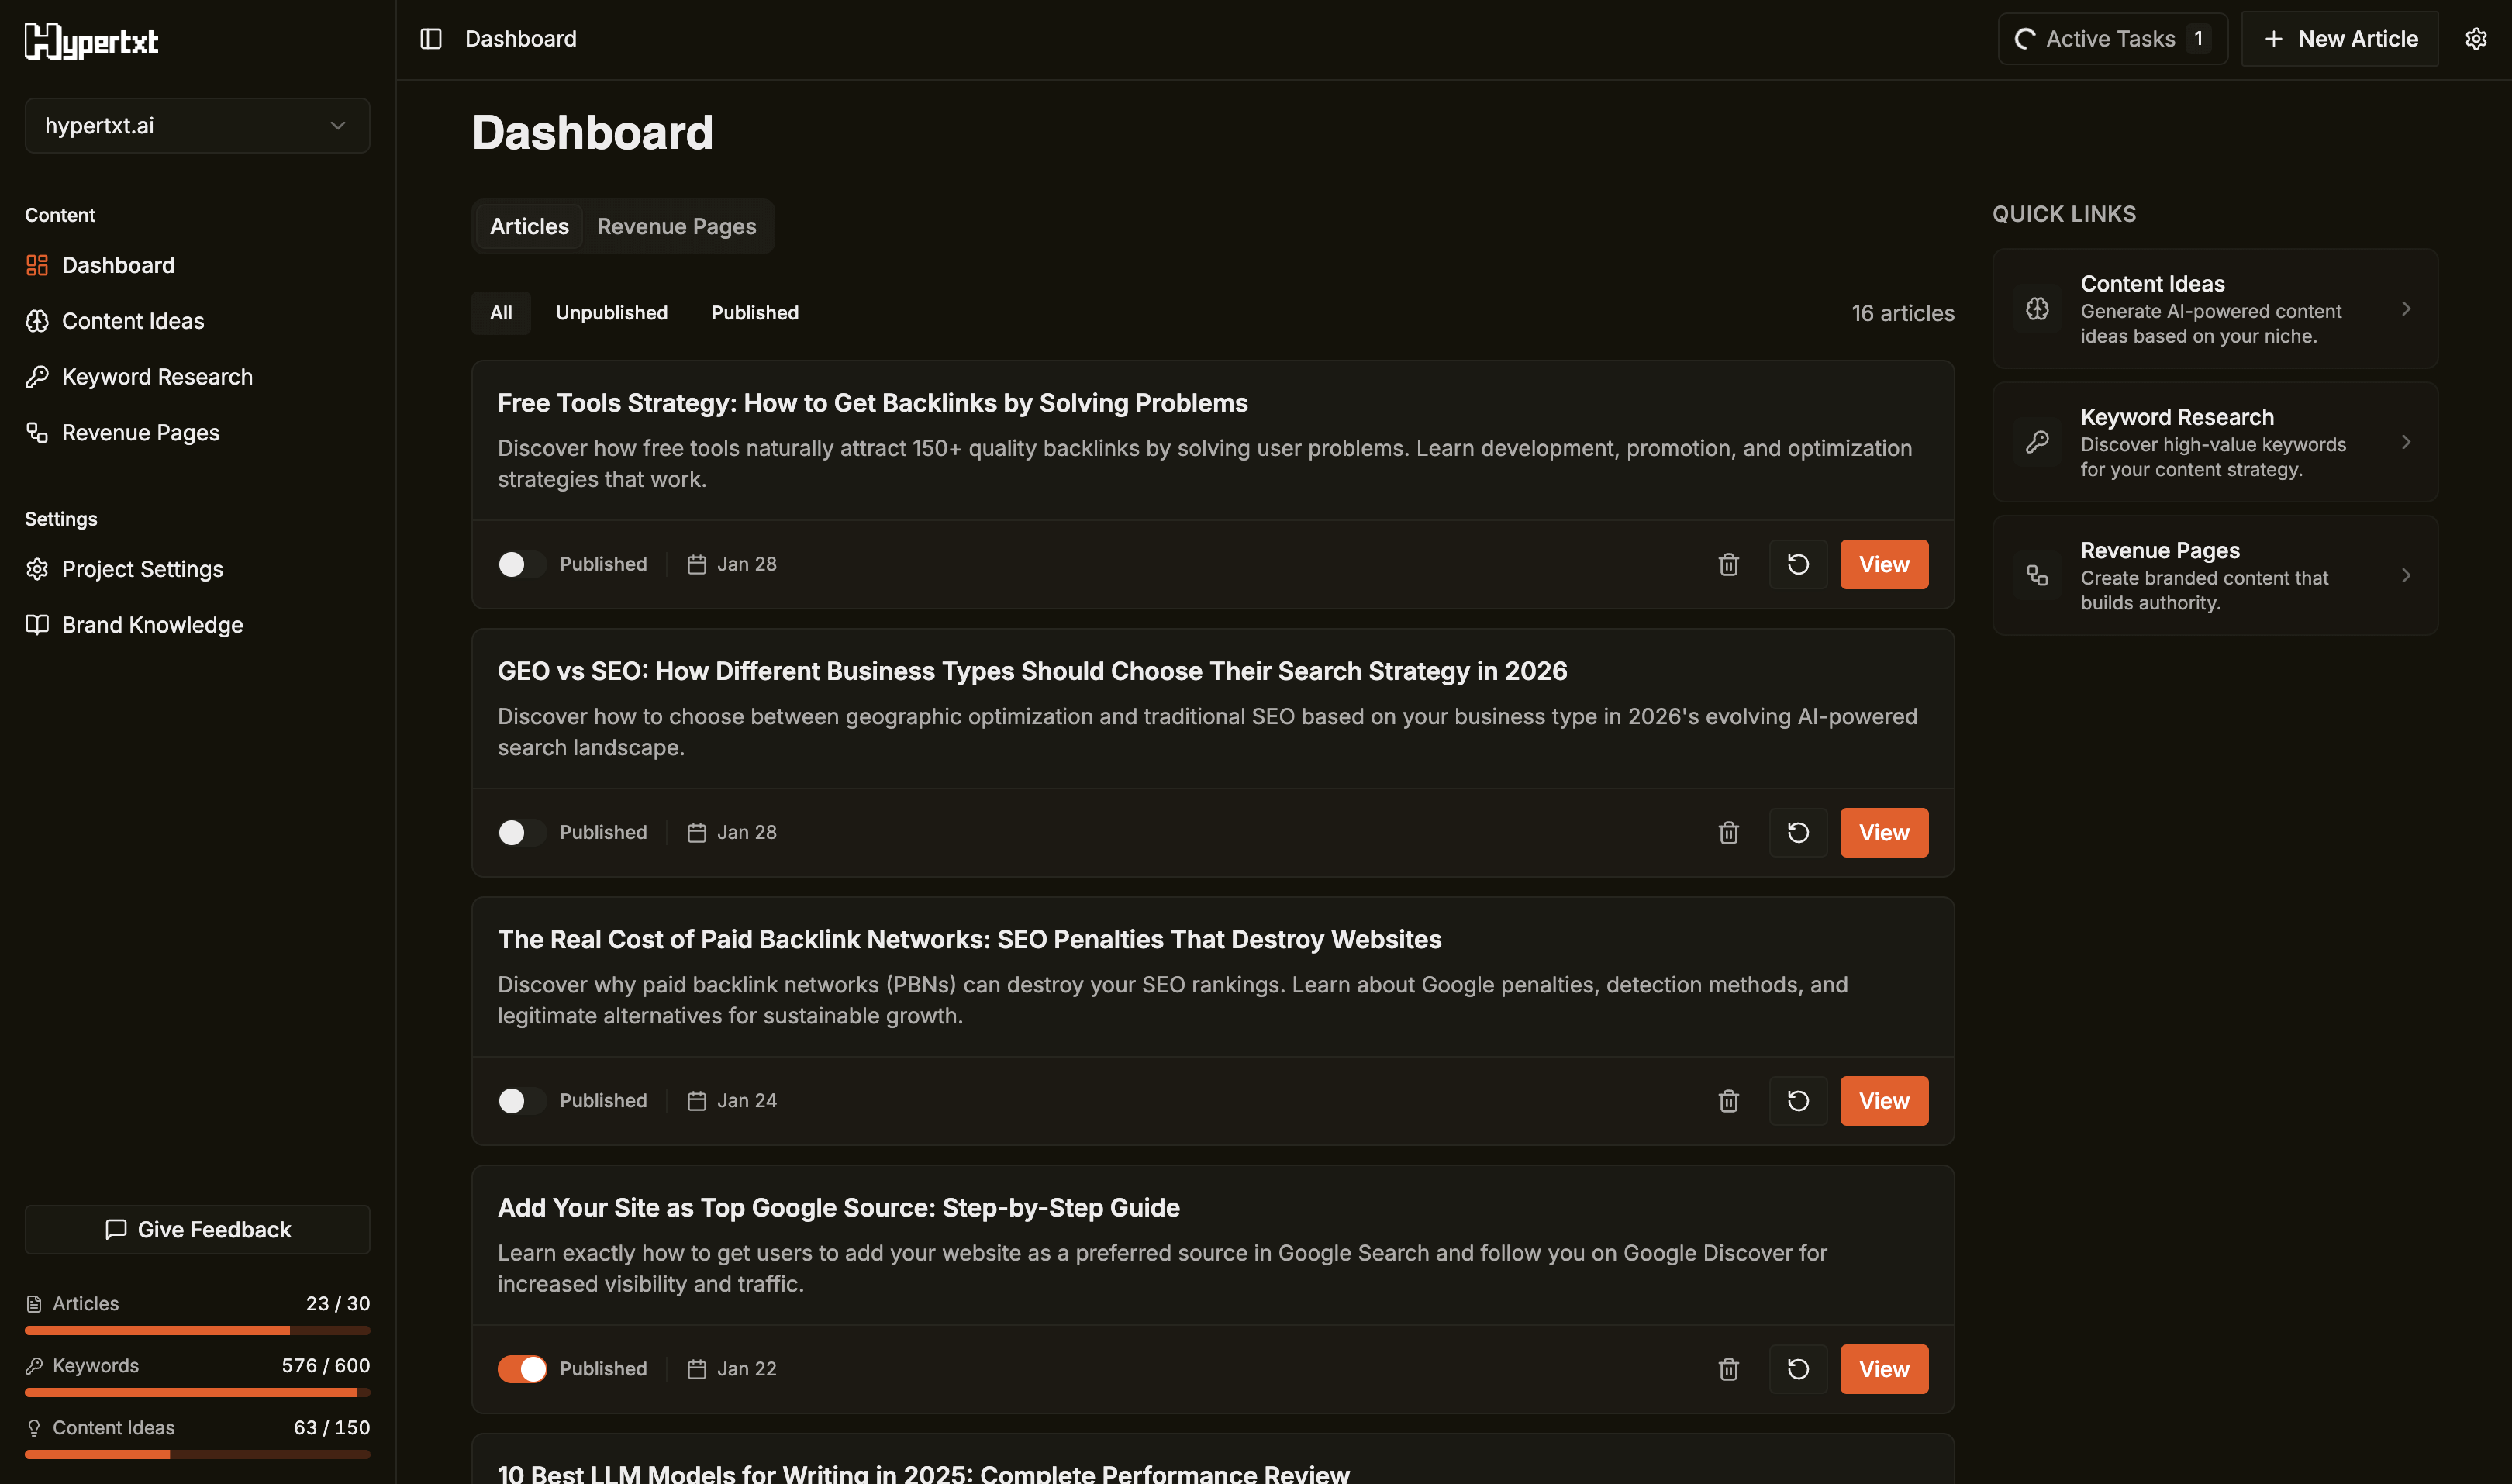Toggle published state on The Real Cost article
This screenshot has width=2512, height=1484.
(x=520, y=1100)
